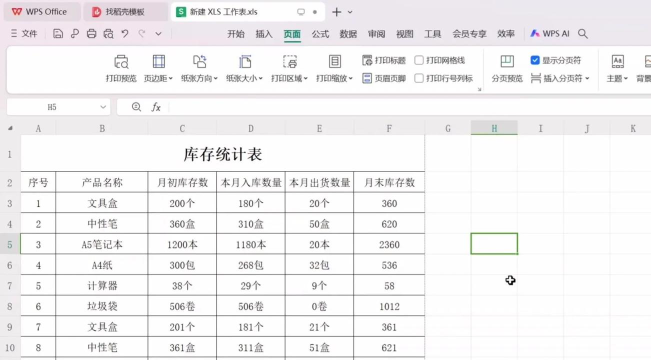Click the cell 2360
Image resolution: width=651 pixels, height=360 pixels.
[x=389, y=244]
